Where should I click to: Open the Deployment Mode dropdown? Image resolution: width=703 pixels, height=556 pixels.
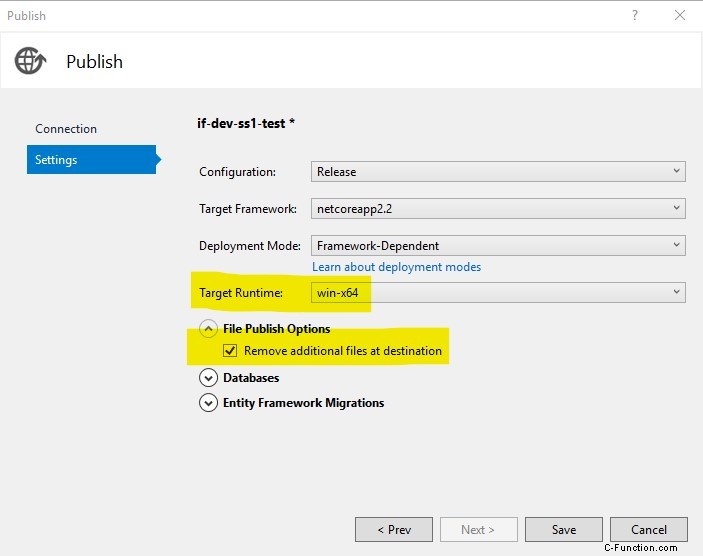click(x=497, y=245)
